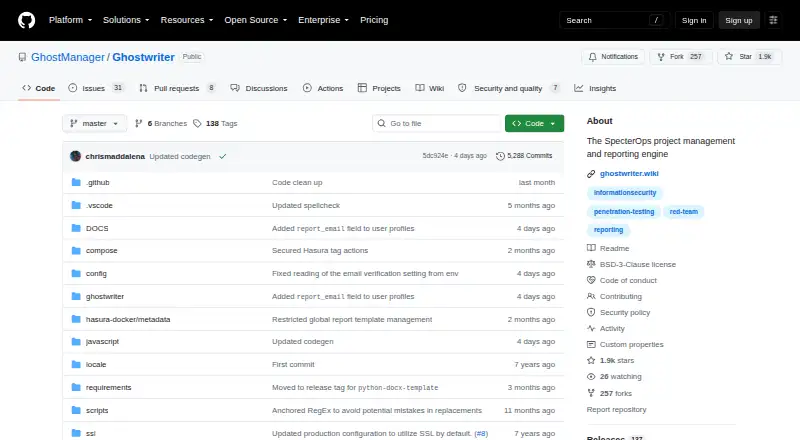
Task: Click the Notifications bell icon
Action: pyautogui.click(x=592, y=57)
